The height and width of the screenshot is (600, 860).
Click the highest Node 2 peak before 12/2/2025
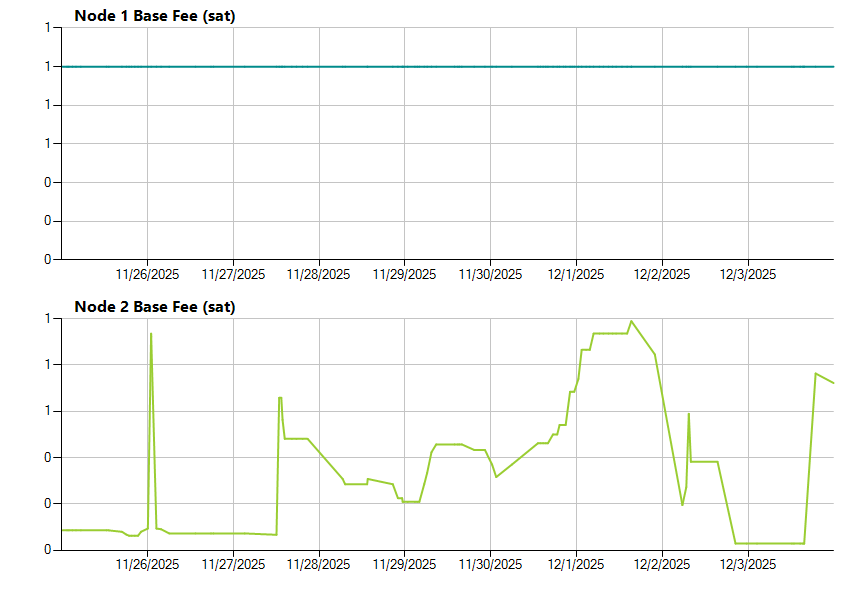[x=631, y=322]
